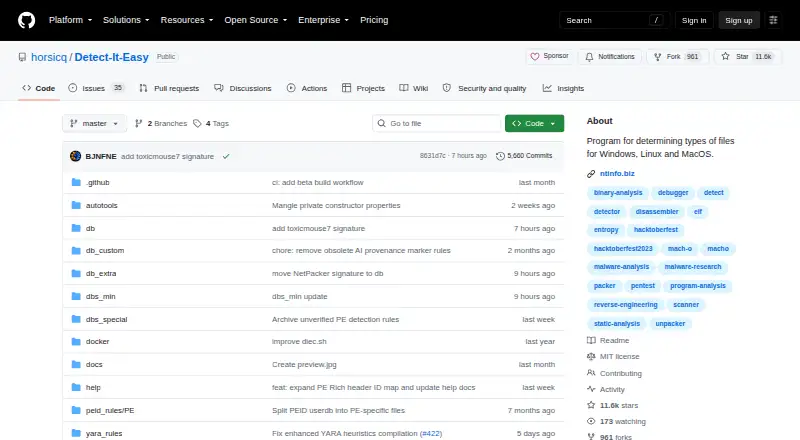Switch to the Pull requests tab
The height and width of the screenshot is (440, 800).
(x=169, y=88)
